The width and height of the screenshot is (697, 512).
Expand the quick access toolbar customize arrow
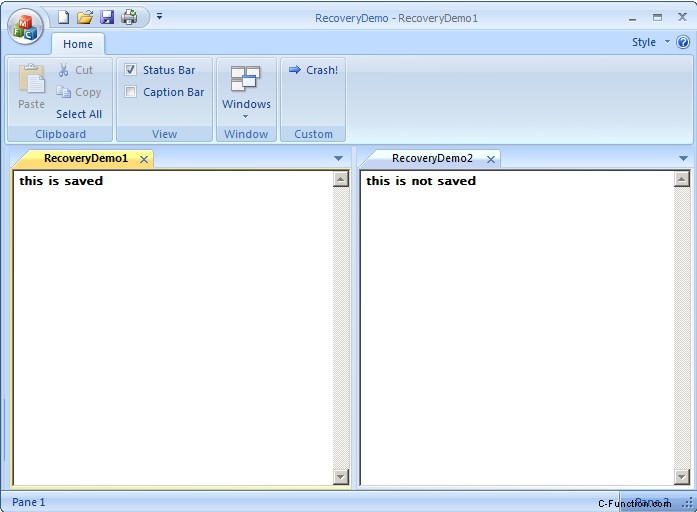(x=159, y=17)
